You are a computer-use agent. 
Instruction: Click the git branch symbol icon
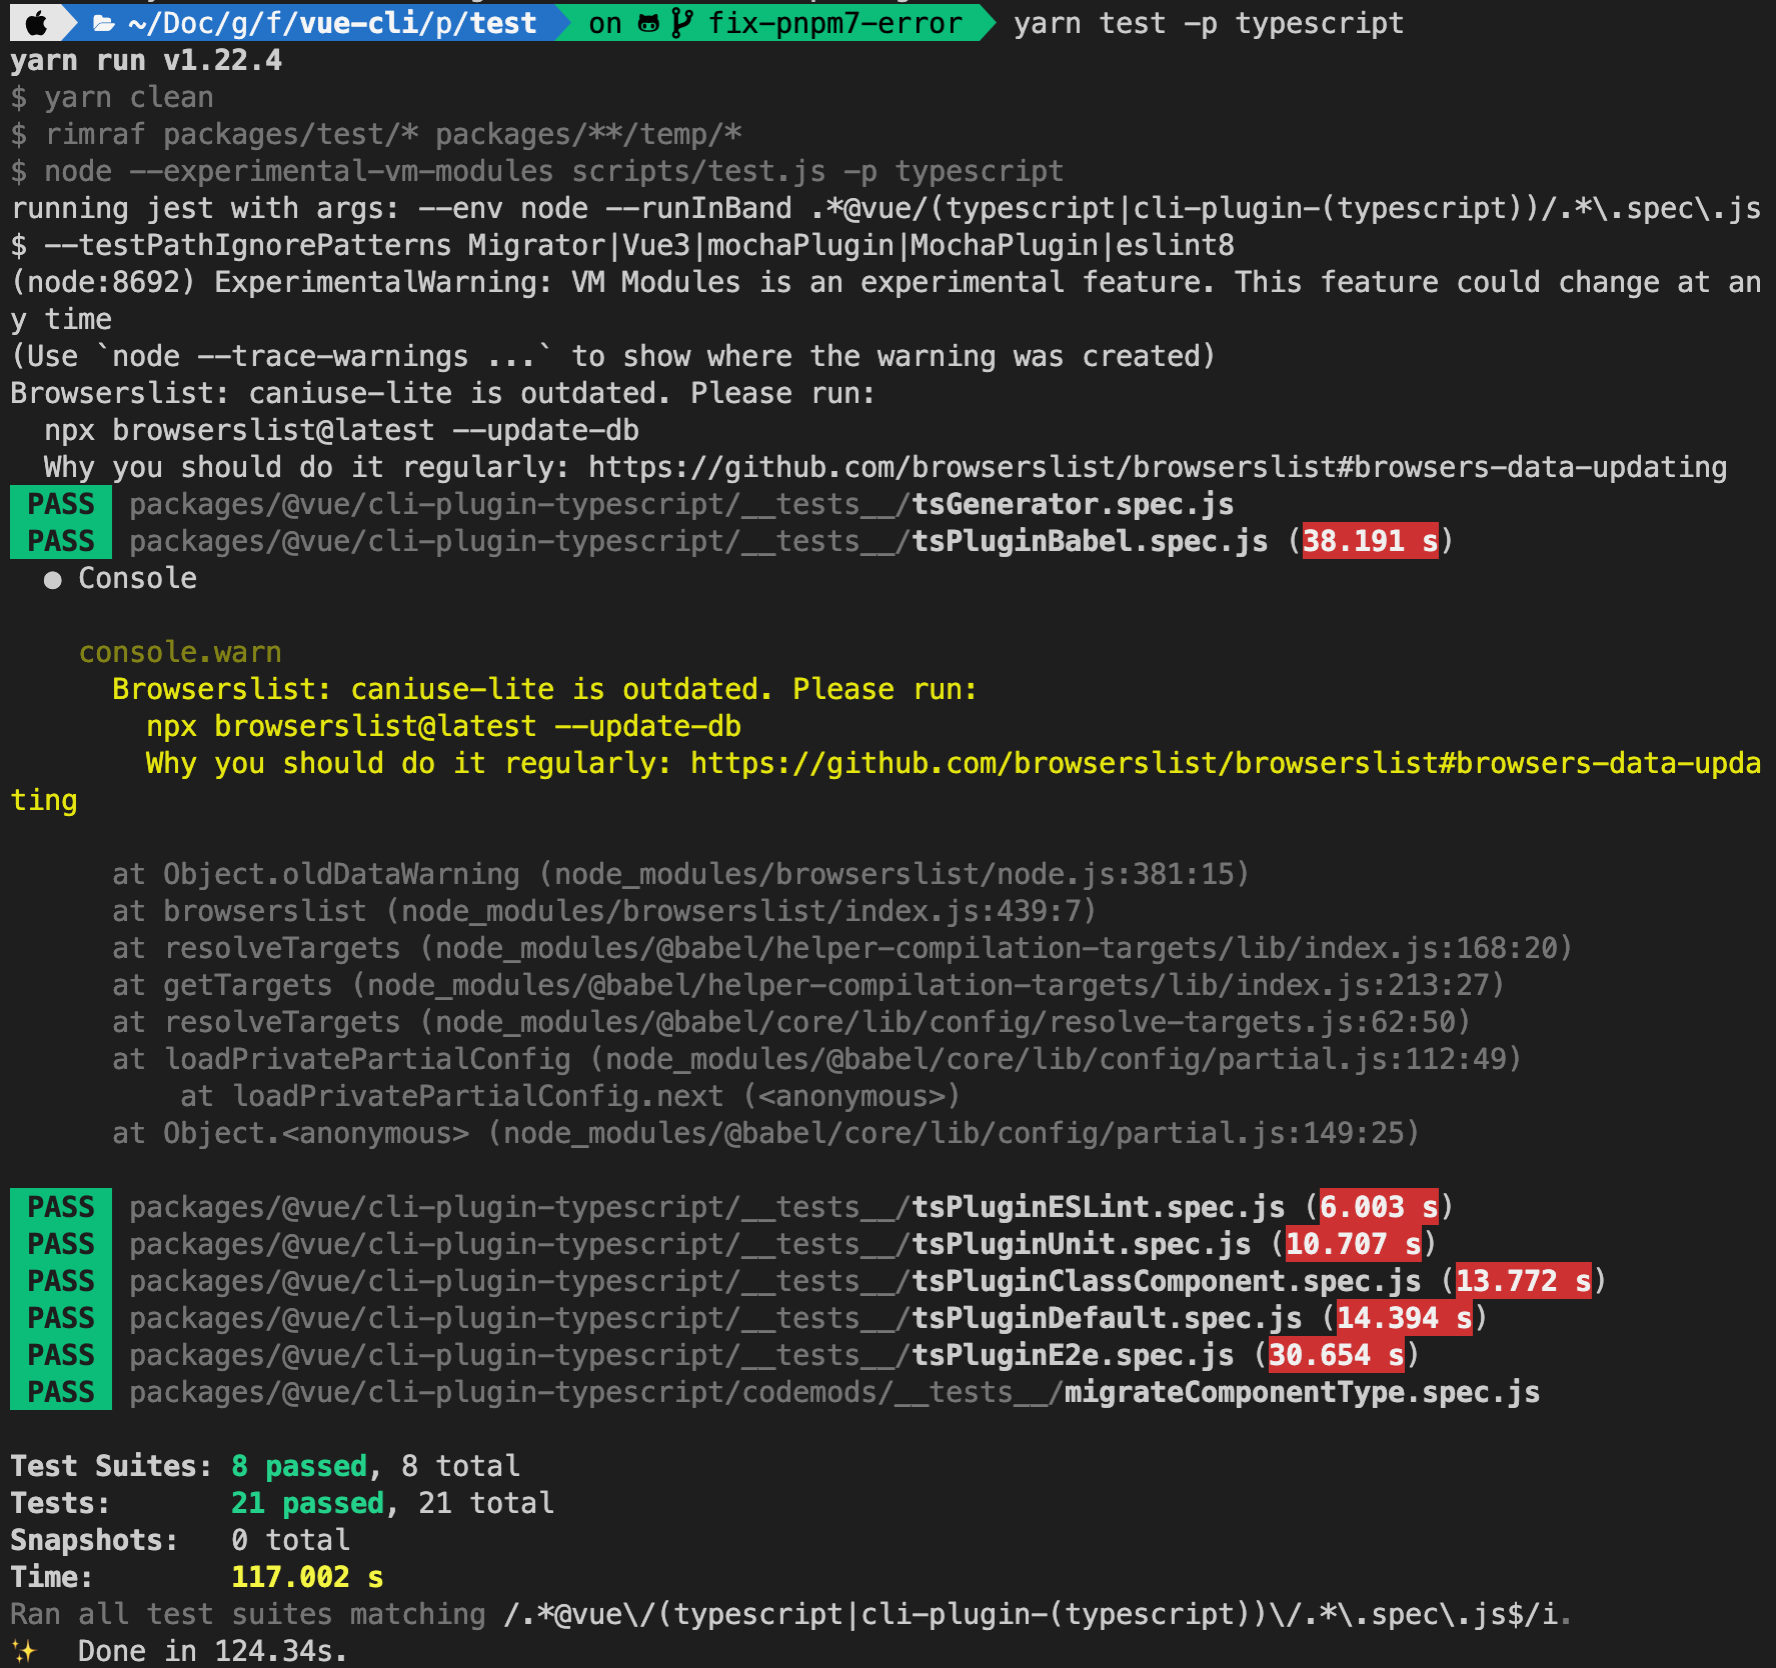682,23
